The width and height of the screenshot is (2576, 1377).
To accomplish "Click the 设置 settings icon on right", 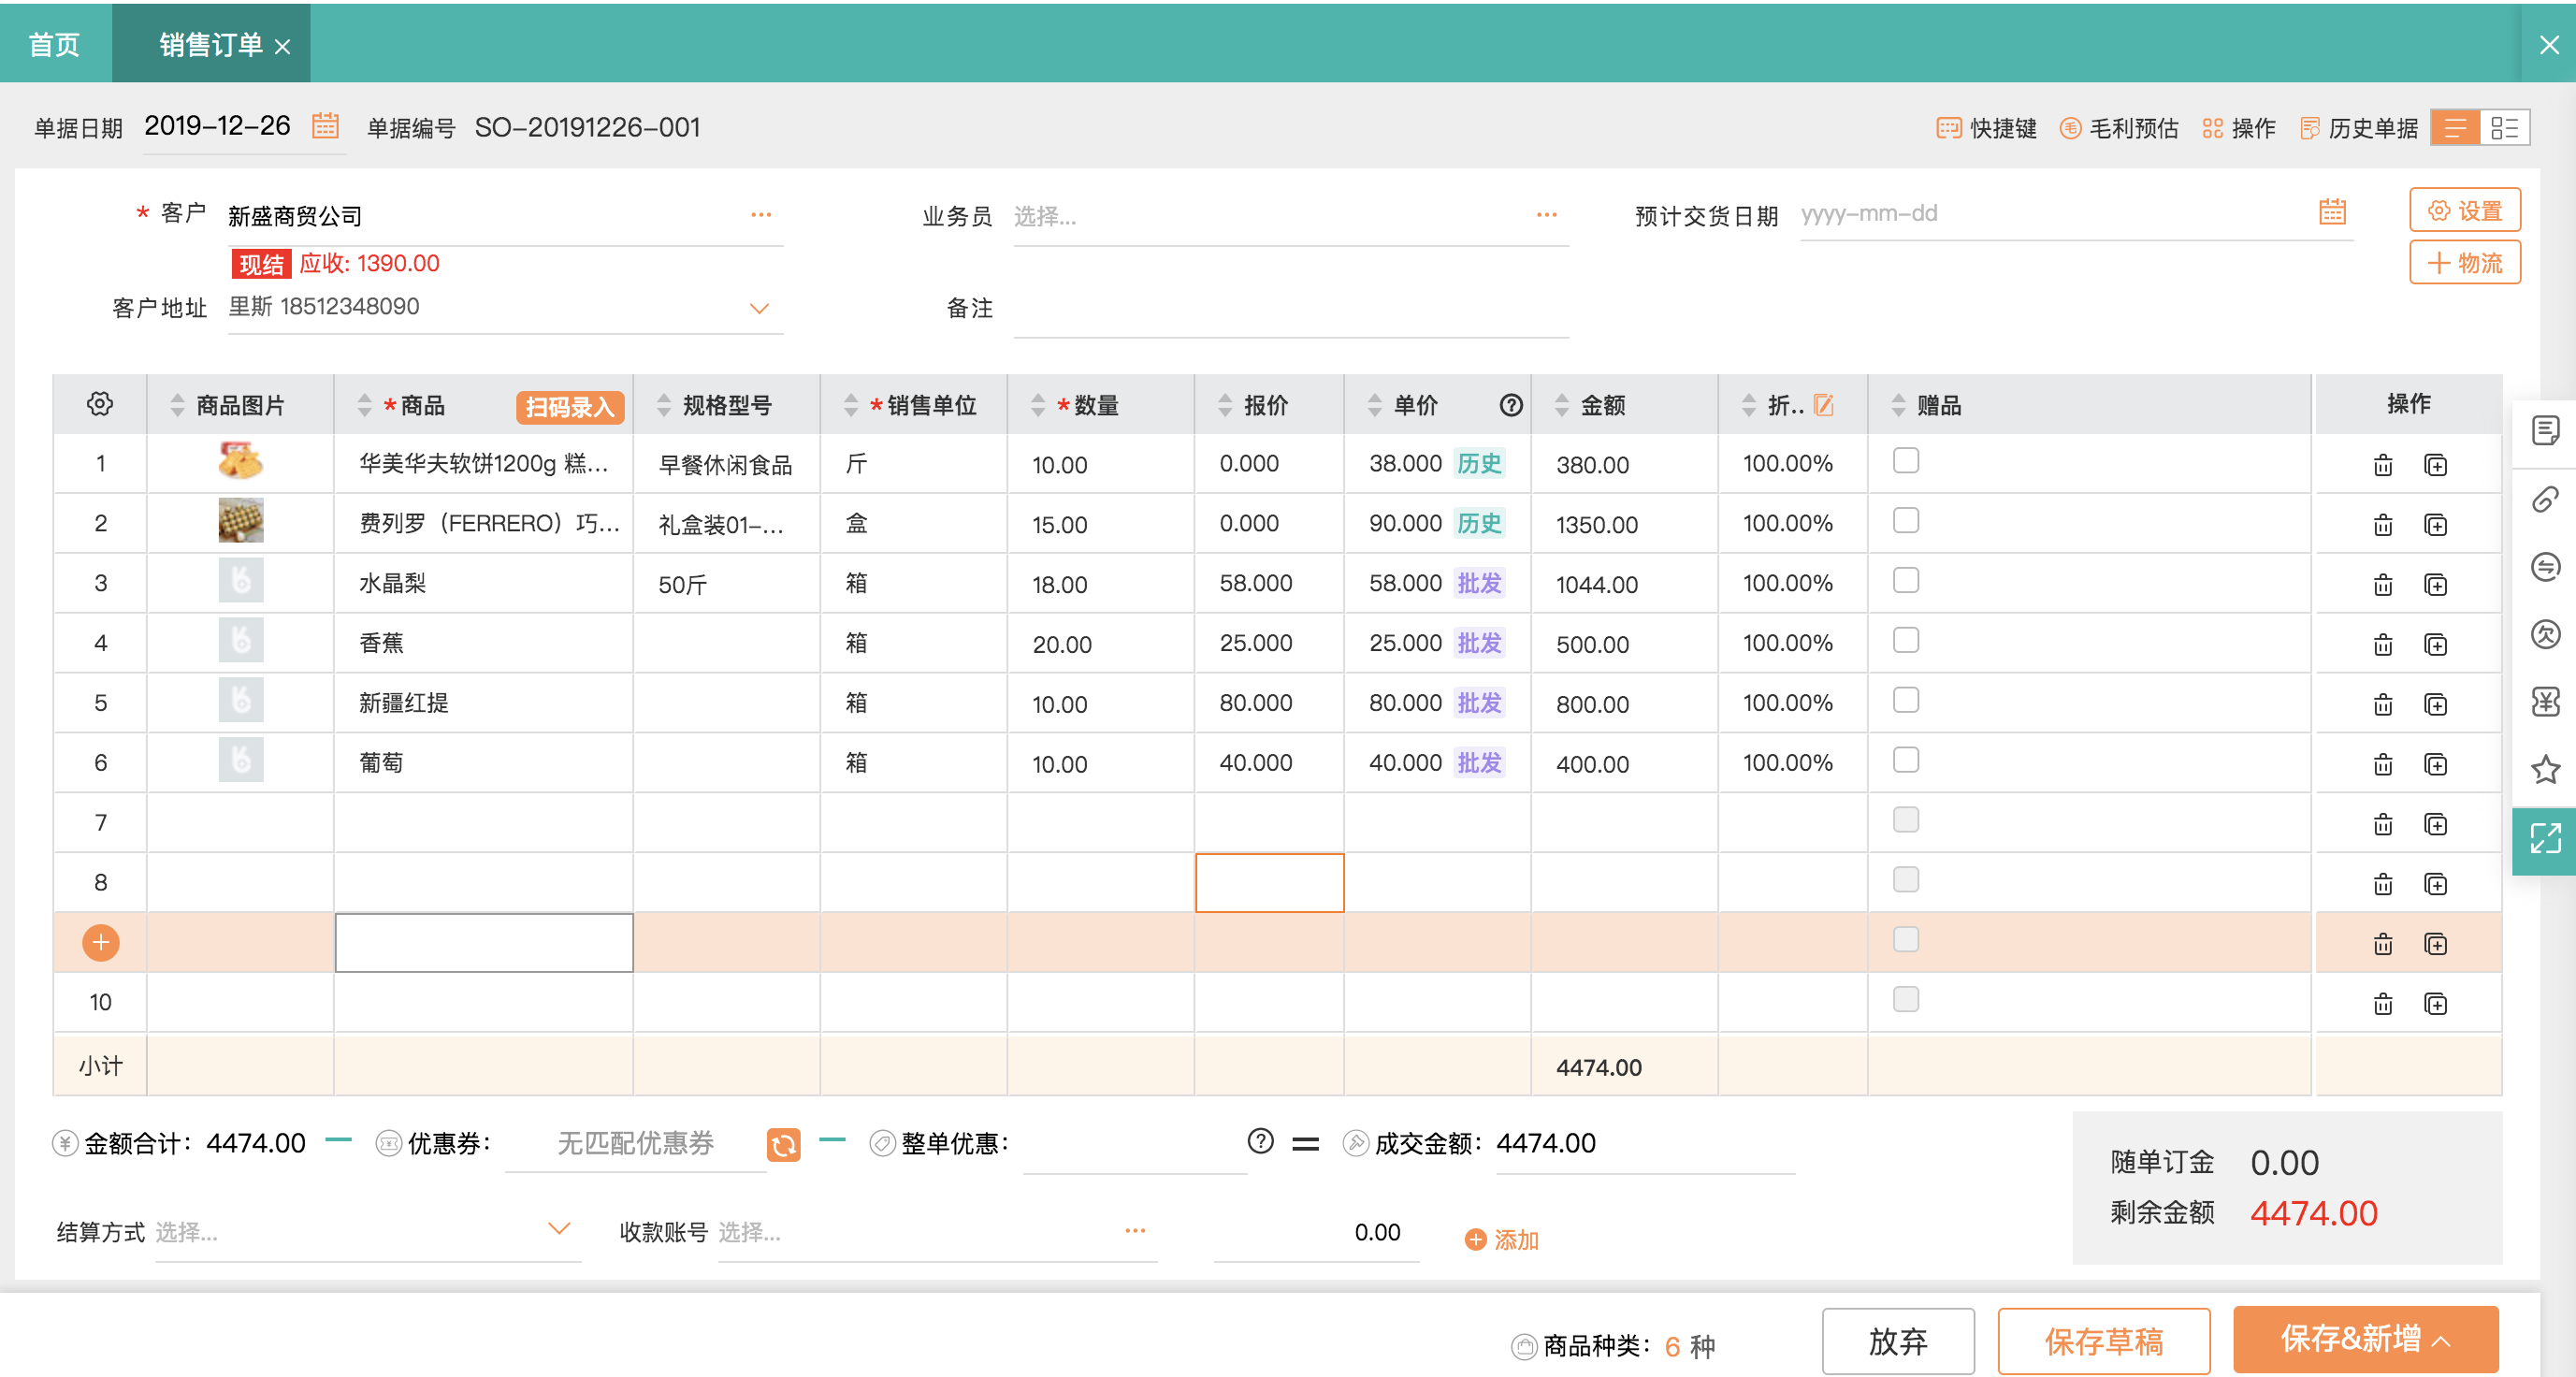I will 2466,213.
